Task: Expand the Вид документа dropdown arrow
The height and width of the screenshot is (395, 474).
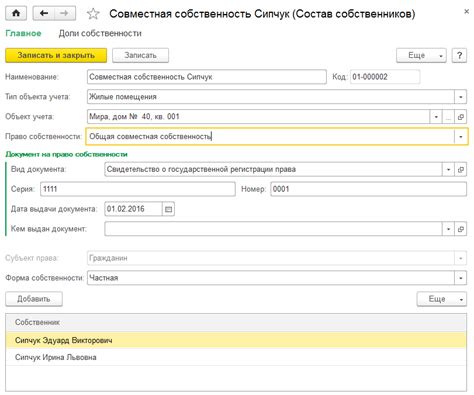Action: click(x=448, y=170)
